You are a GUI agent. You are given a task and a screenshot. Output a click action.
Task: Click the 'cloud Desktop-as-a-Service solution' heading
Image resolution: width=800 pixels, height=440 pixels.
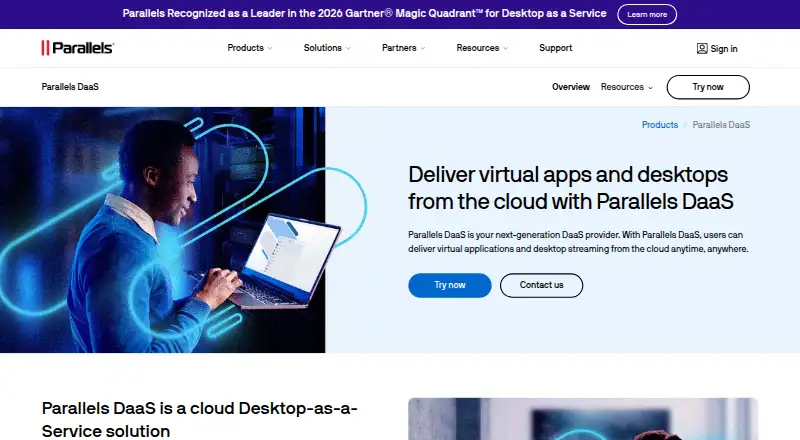(x=199, y=420)
